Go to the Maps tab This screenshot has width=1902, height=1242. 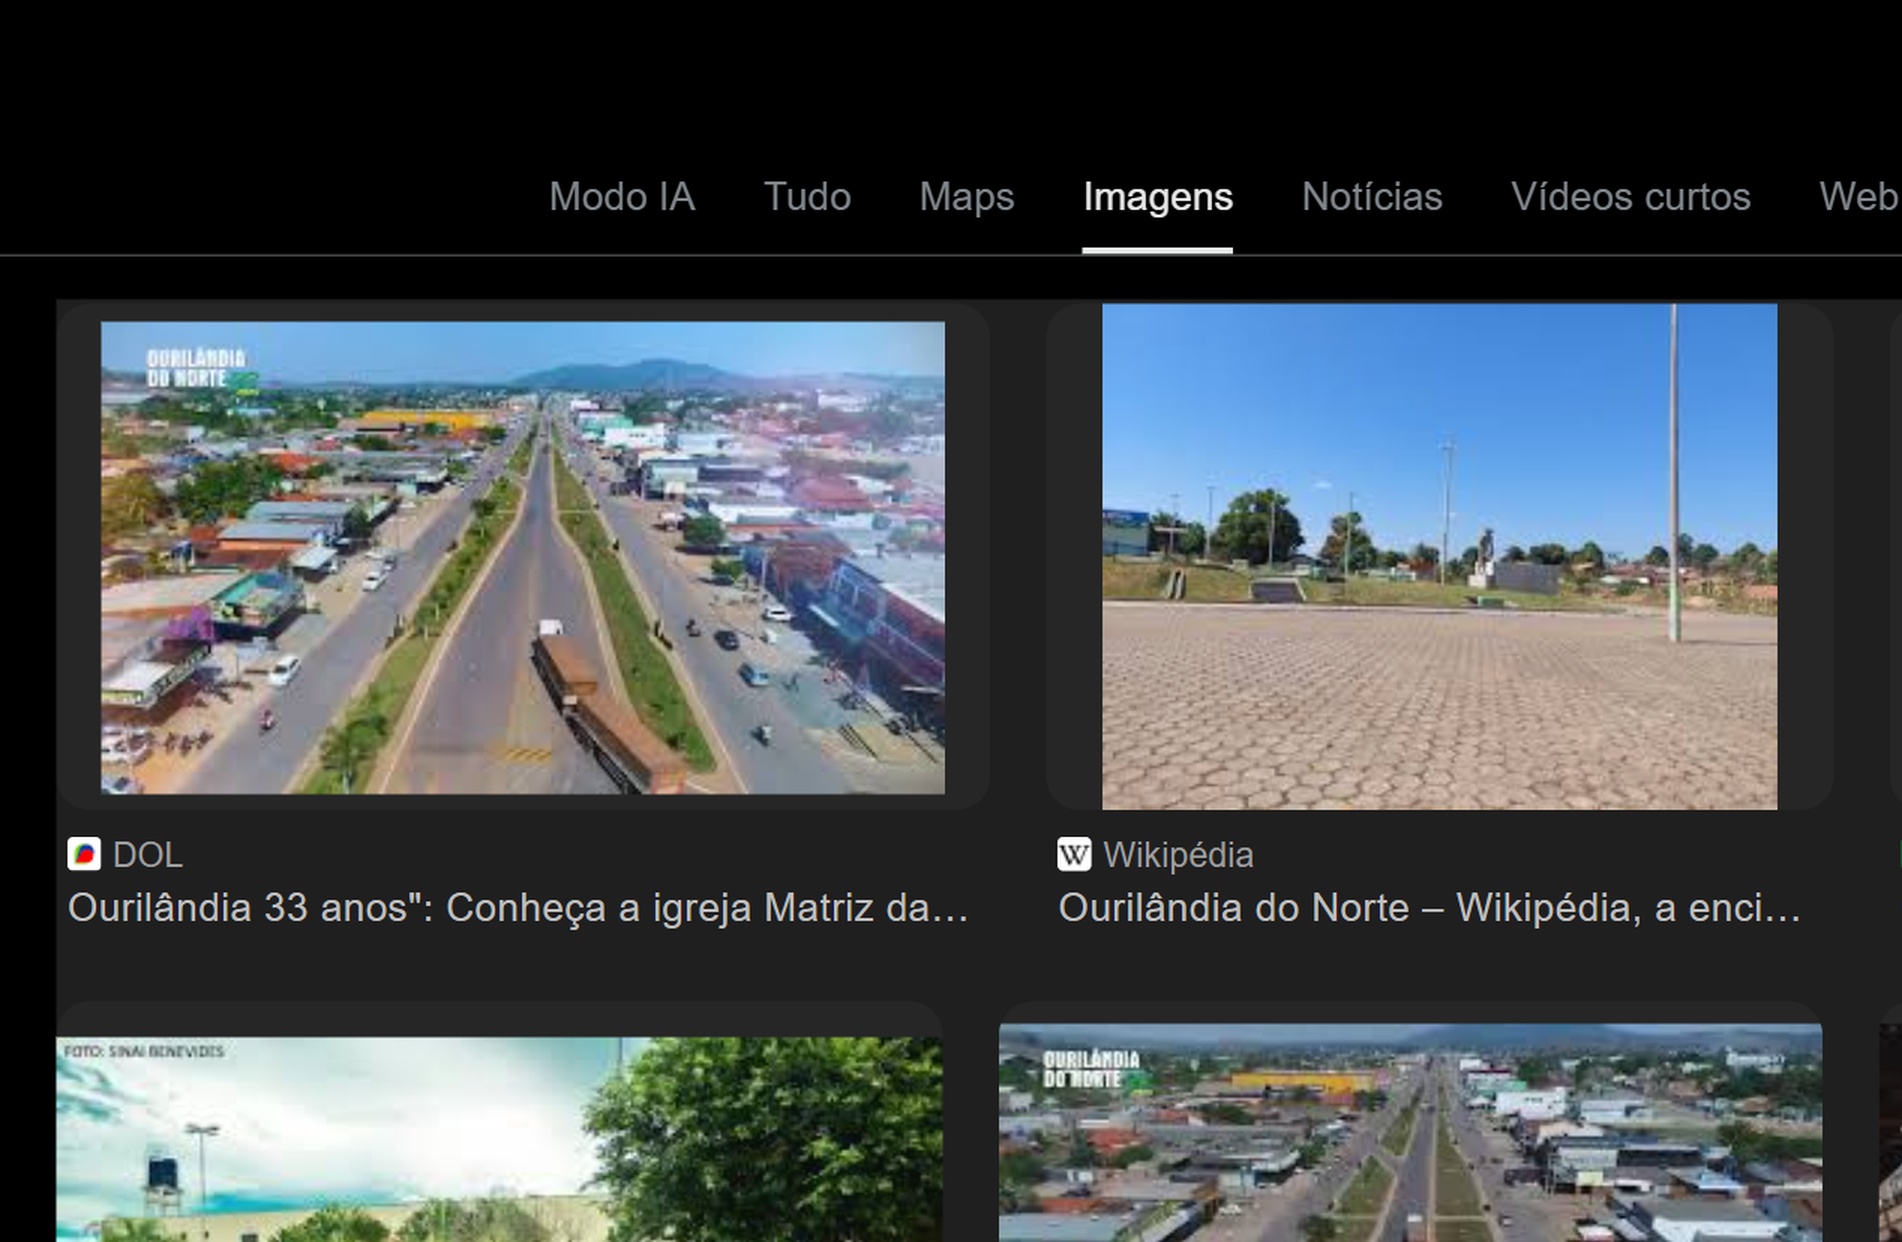point(966,197)
